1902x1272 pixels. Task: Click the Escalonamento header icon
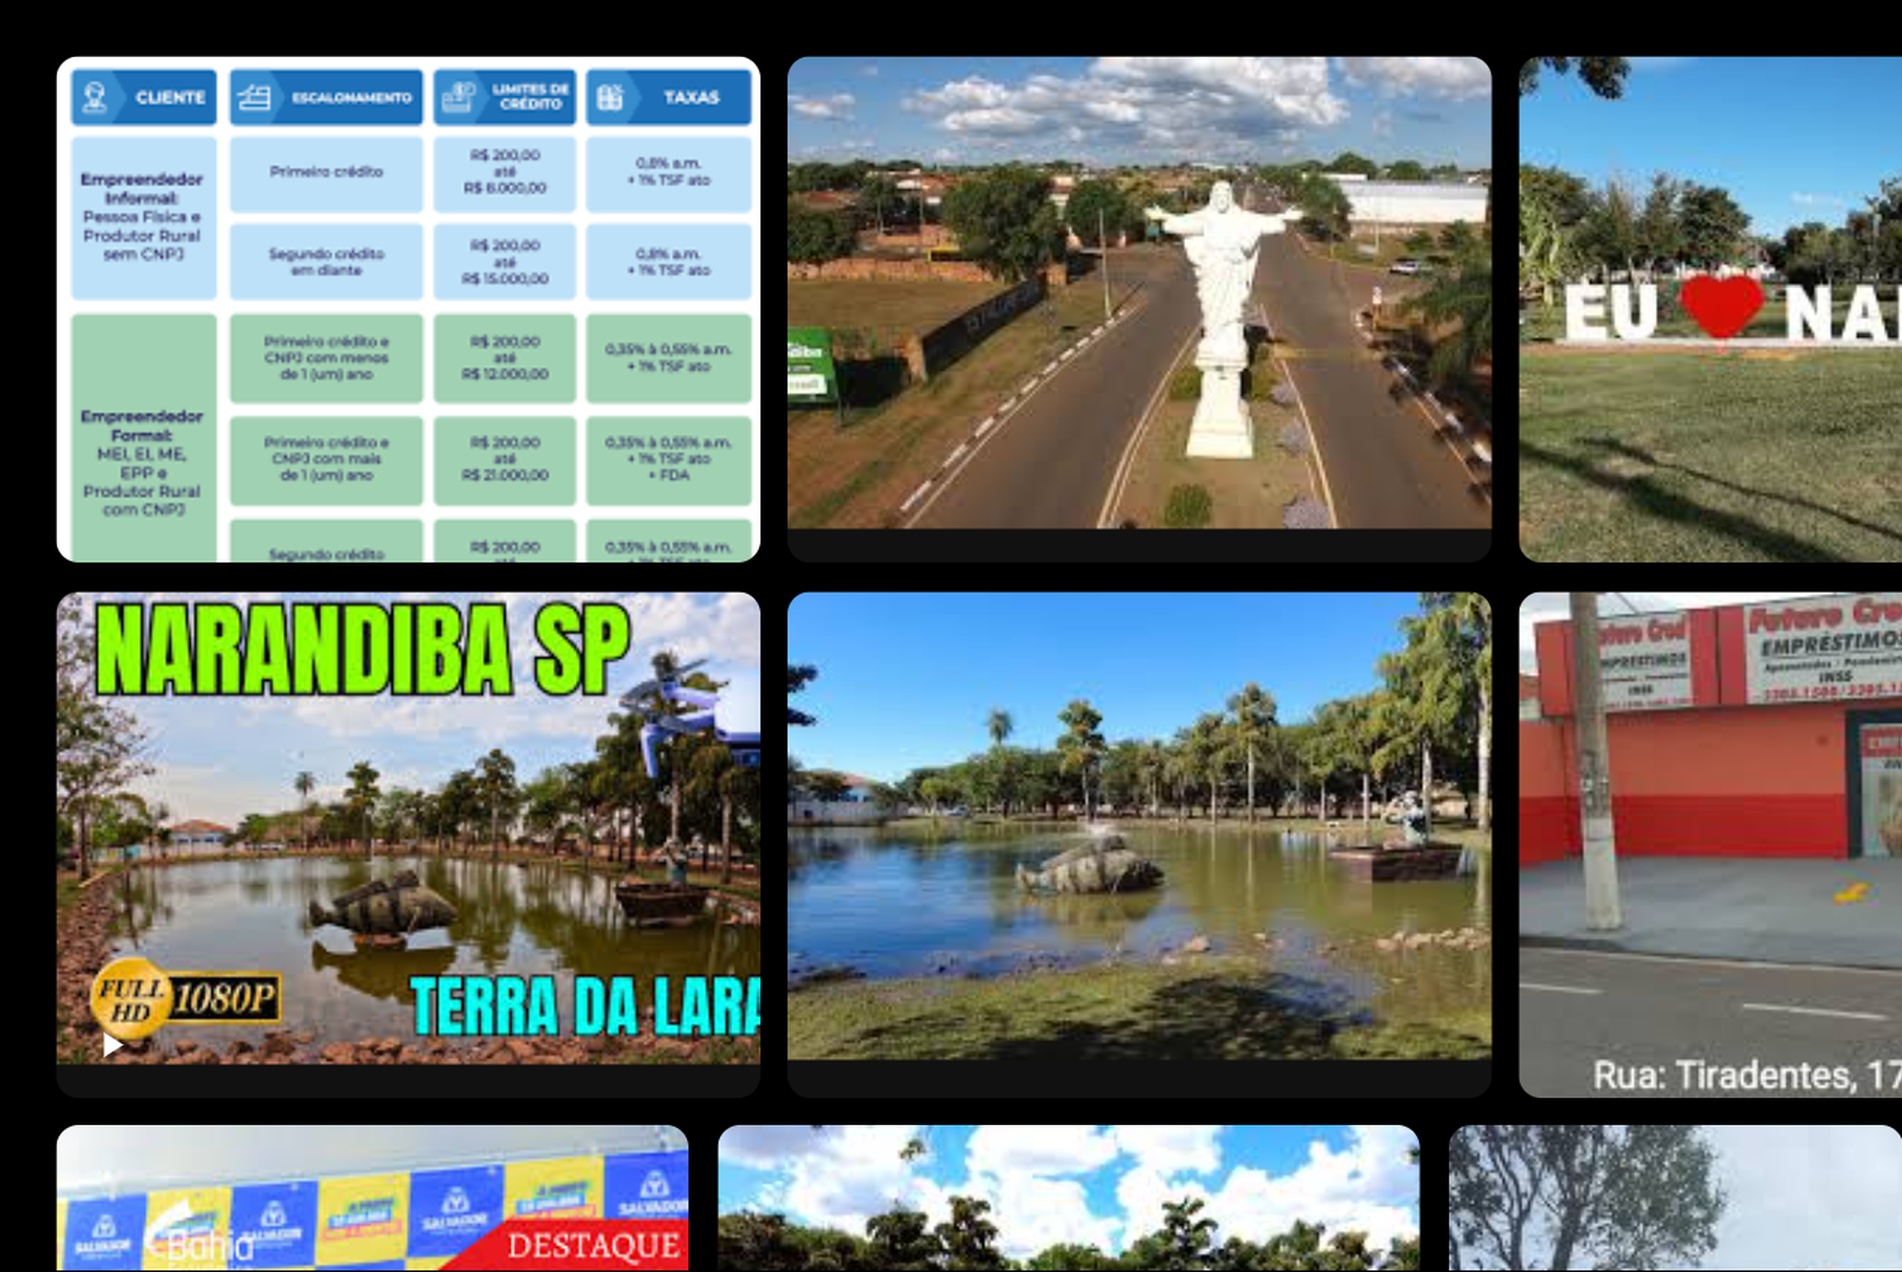pyautogui.click(x=254, y=97)
